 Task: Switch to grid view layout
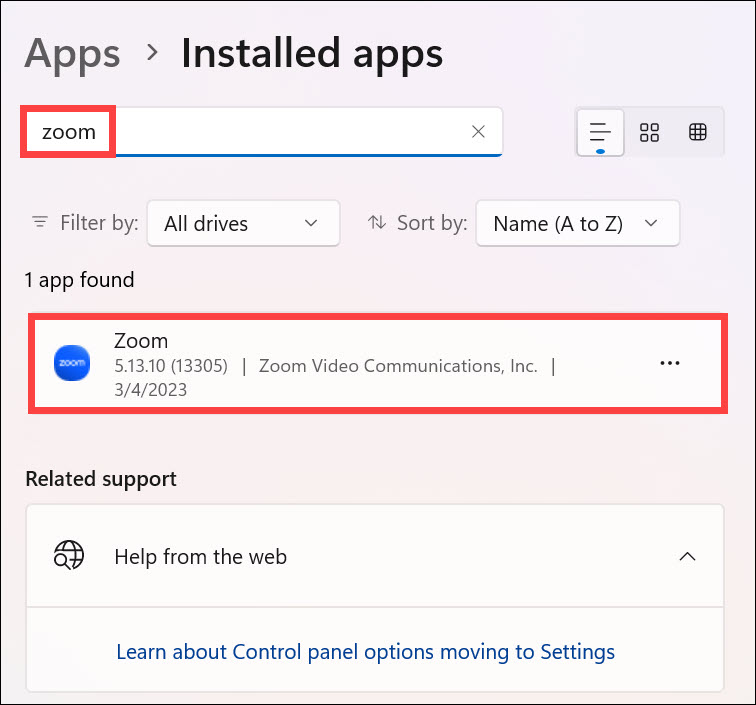point(649,132)
